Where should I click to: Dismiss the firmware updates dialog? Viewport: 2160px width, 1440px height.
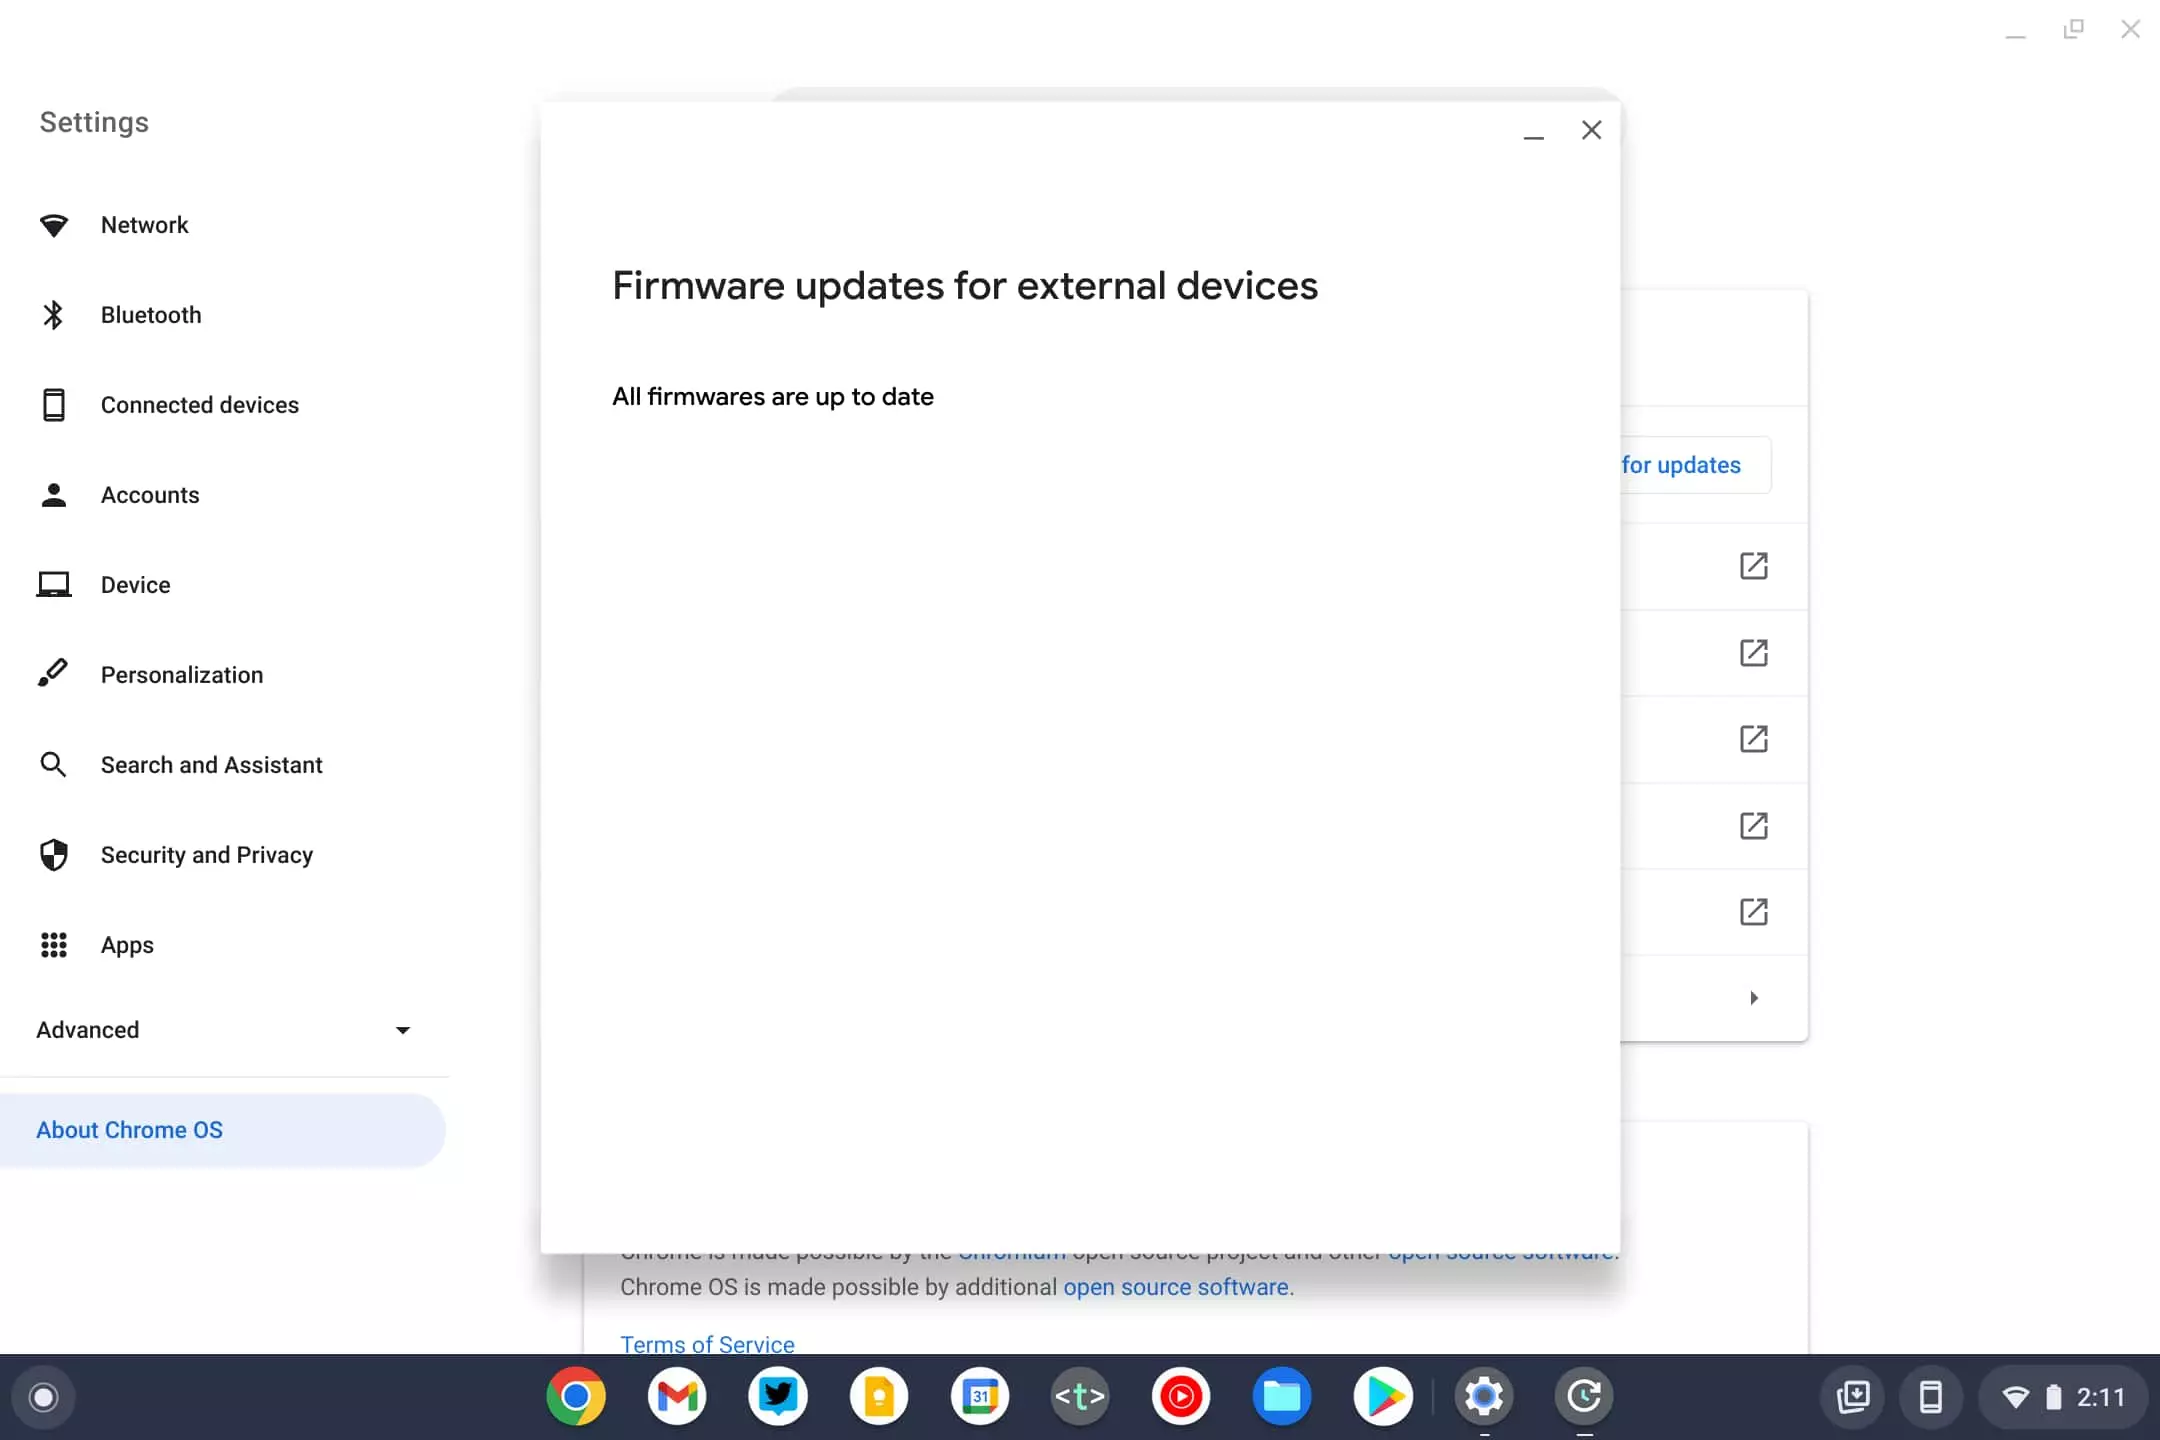click(1591, 130)
